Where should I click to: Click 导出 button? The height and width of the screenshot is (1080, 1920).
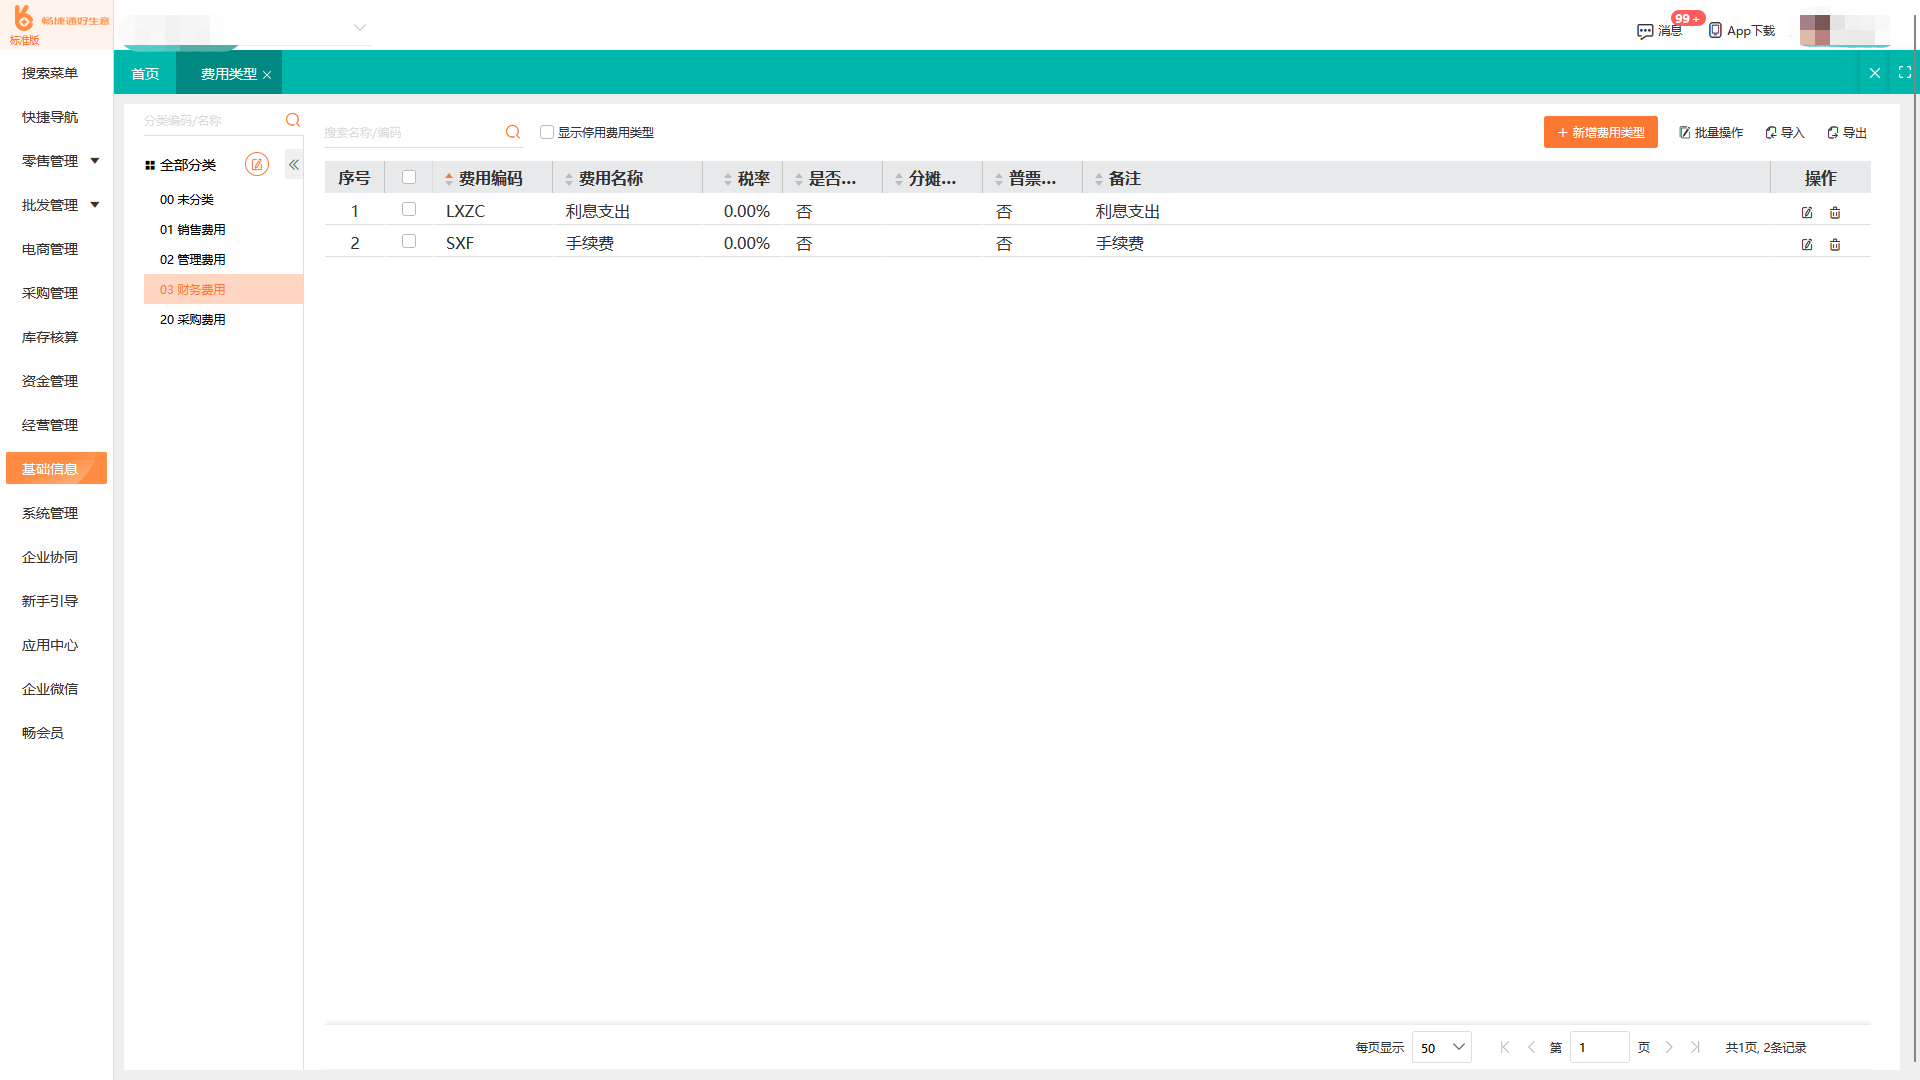pyautogui.click(x=1846, y=131)
